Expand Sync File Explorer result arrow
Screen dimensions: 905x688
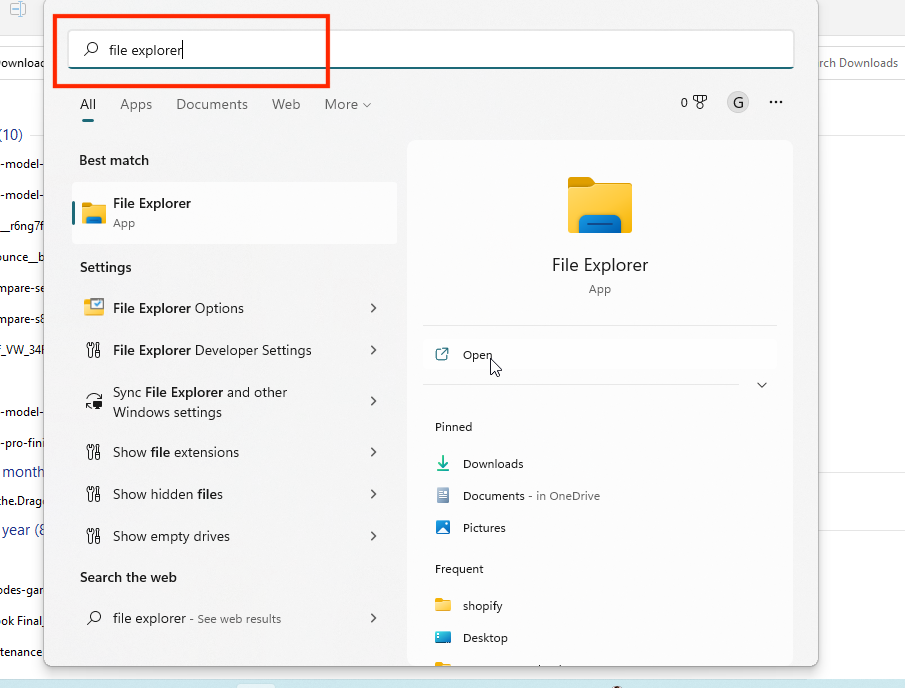[x=373, y=401]
